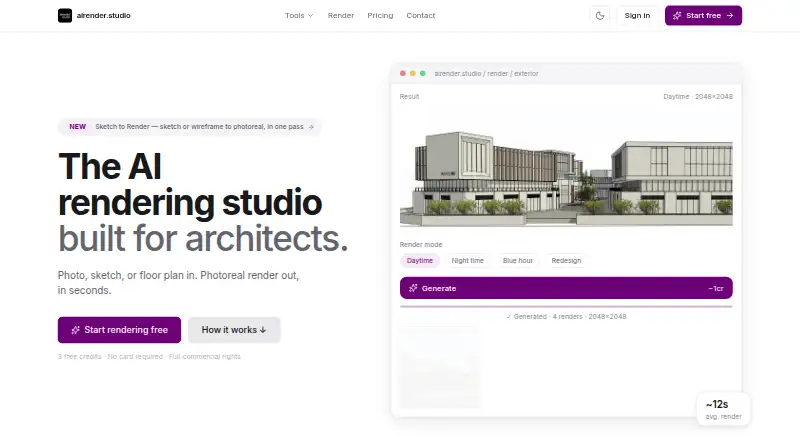Click the '~12s avg. render' badge
This screenshot has height=440, width=800.
(x=723, y=409)
